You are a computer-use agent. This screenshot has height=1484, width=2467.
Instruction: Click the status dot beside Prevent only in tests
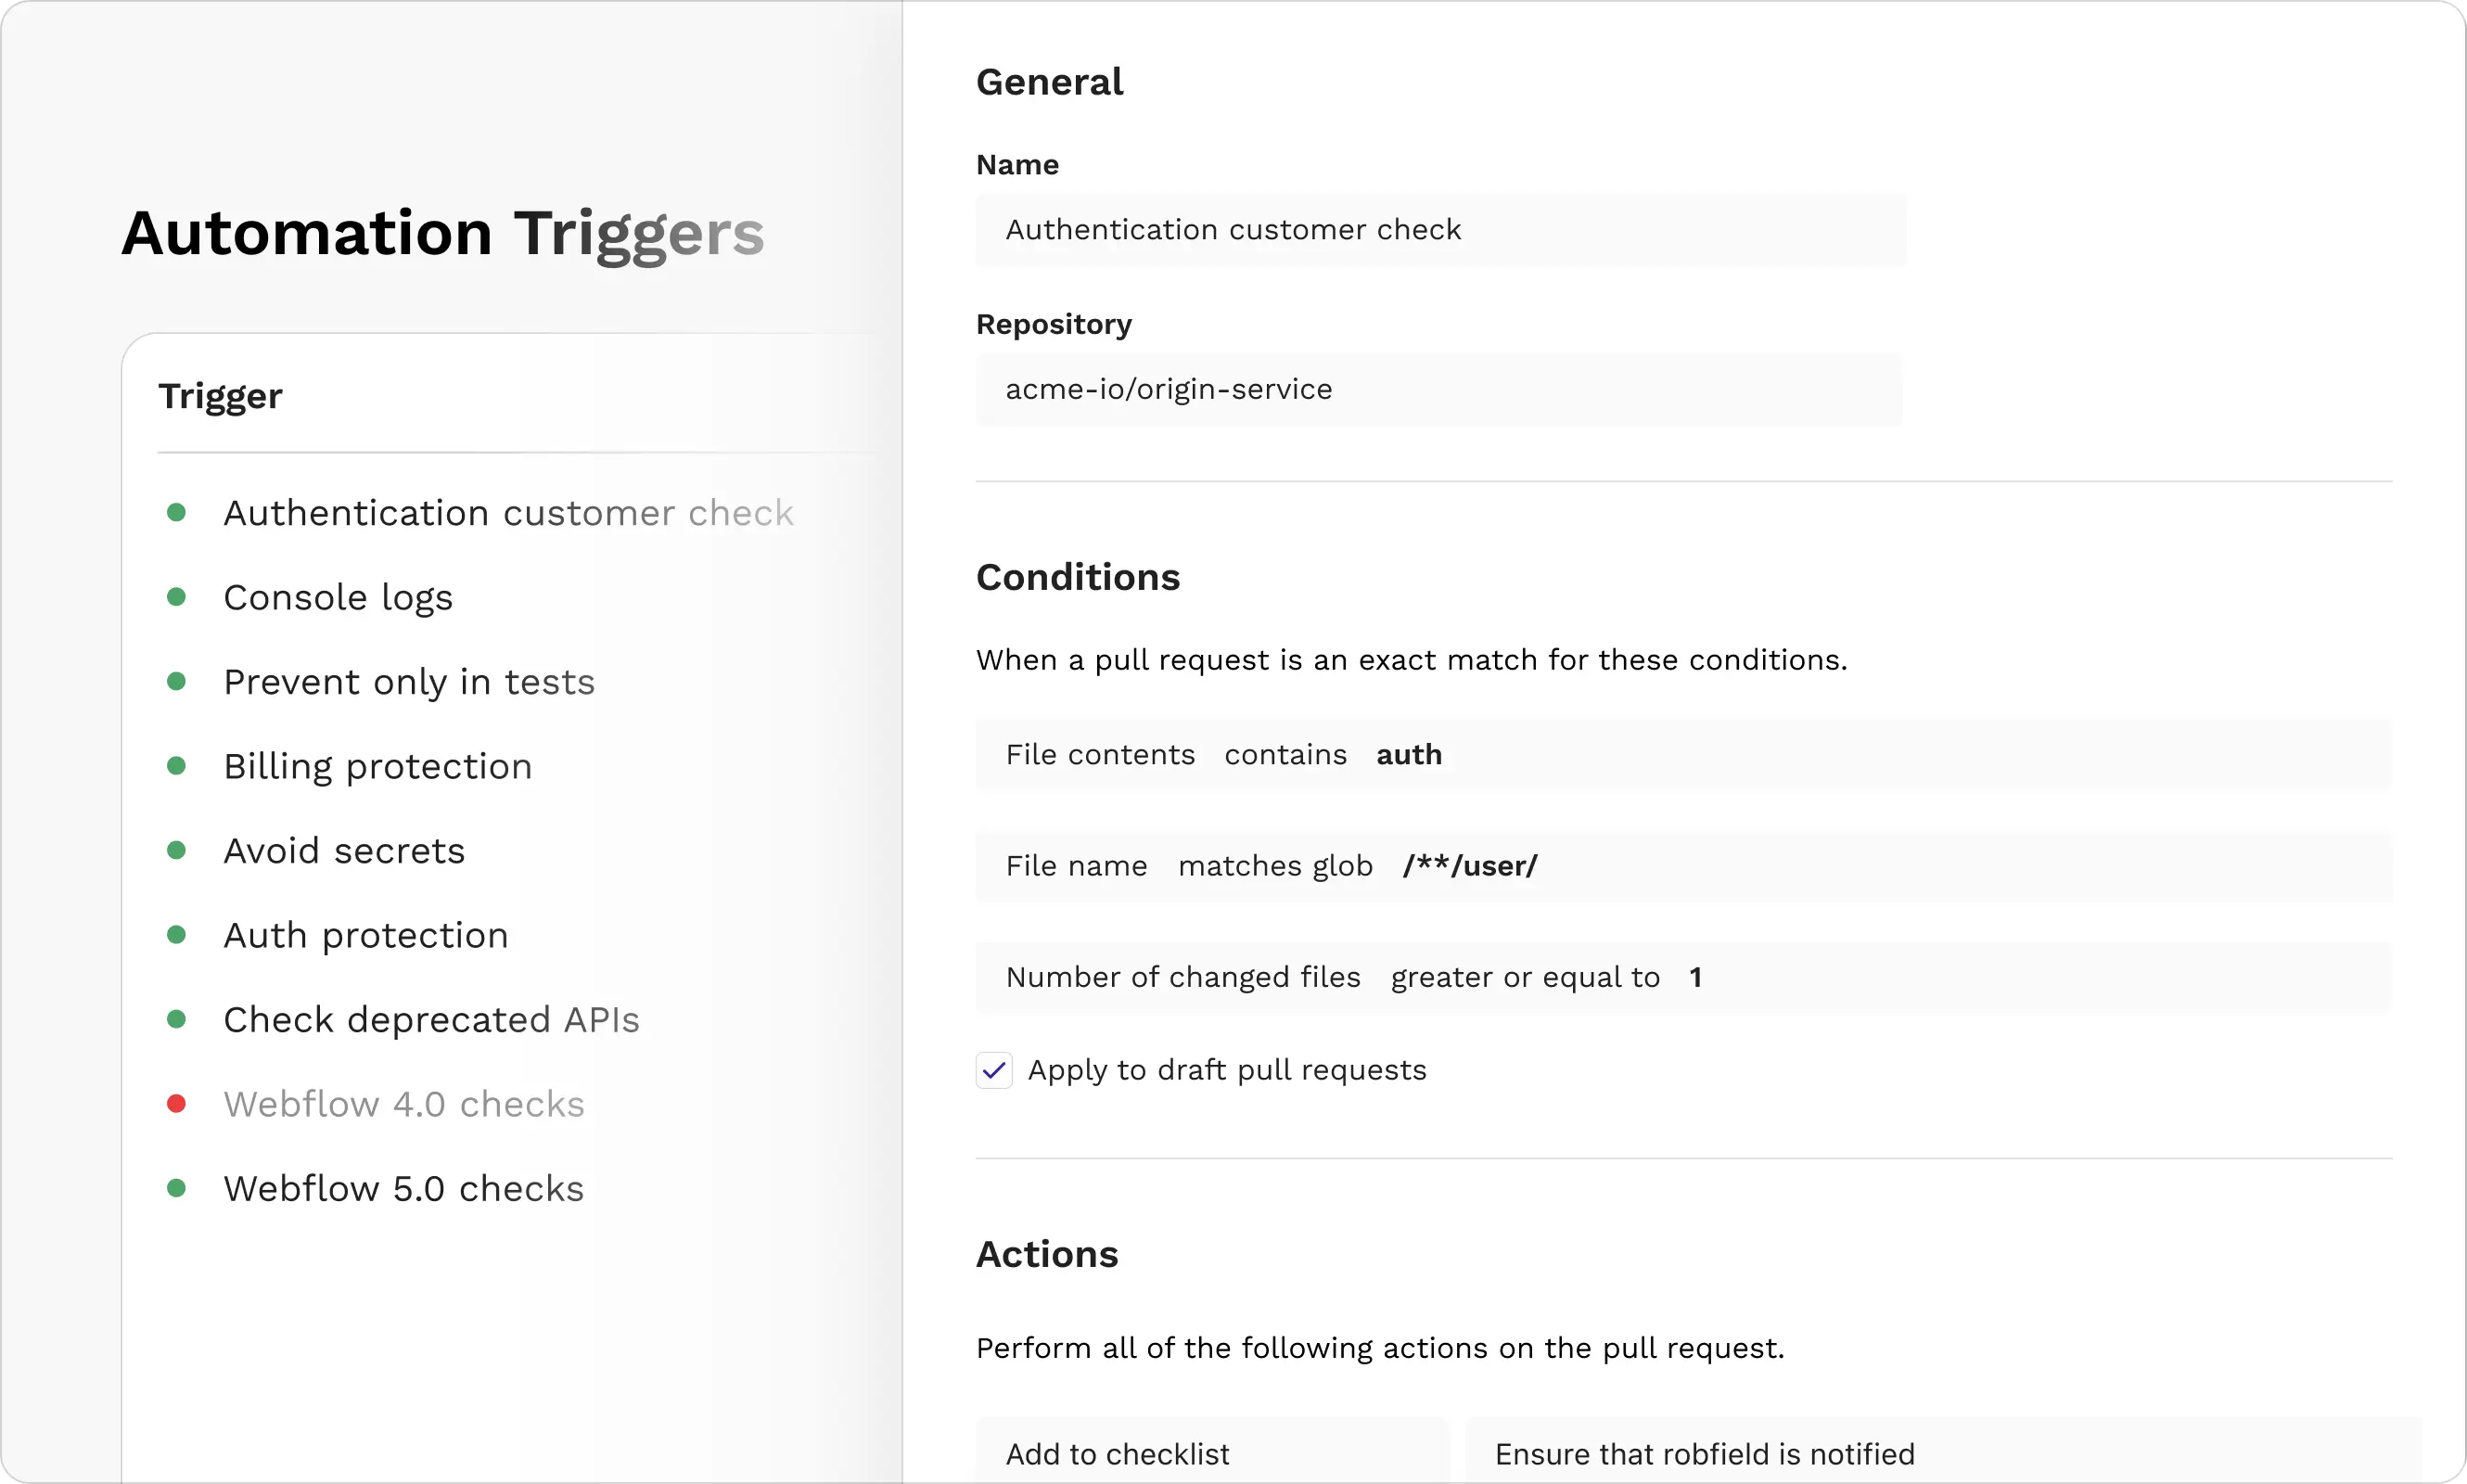pyautogui.click(x=178, y=681)
